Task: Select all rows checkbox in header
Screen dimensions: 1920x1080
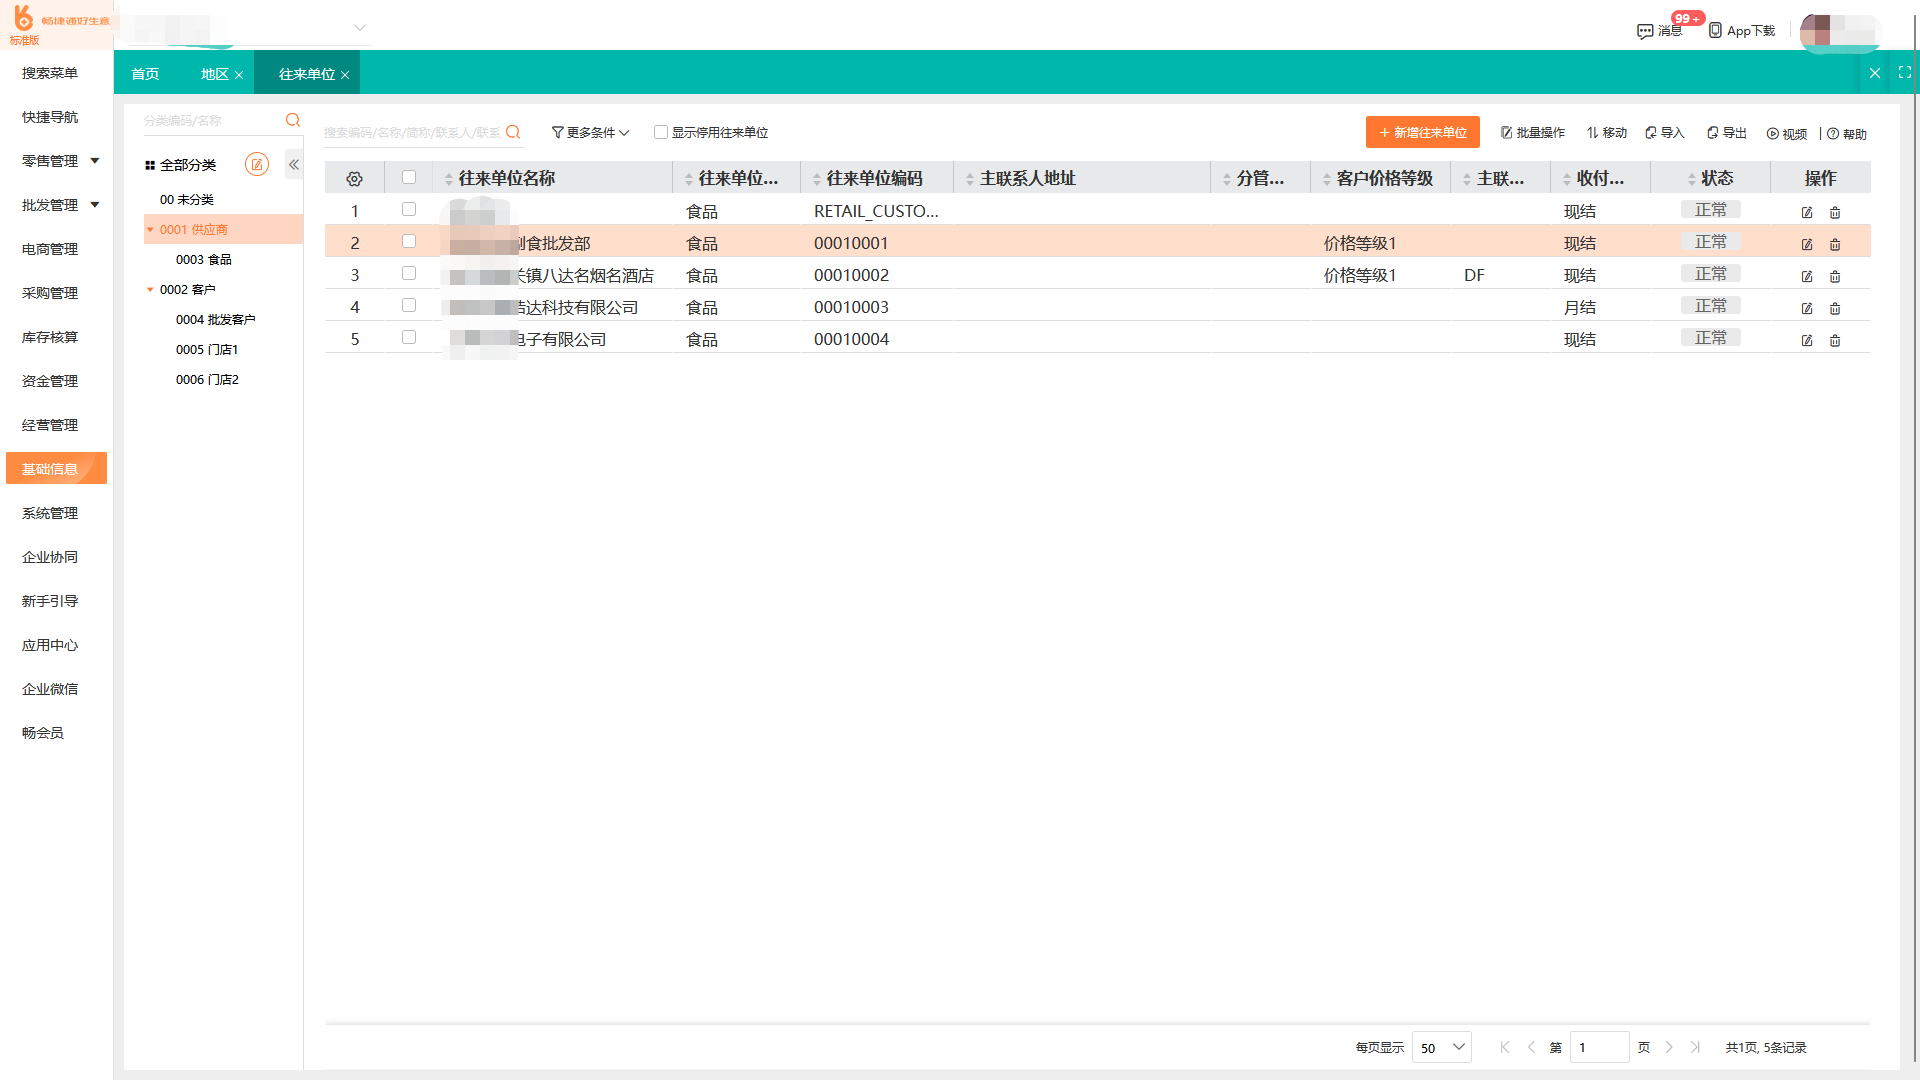Action: click(x=411, y=178)
